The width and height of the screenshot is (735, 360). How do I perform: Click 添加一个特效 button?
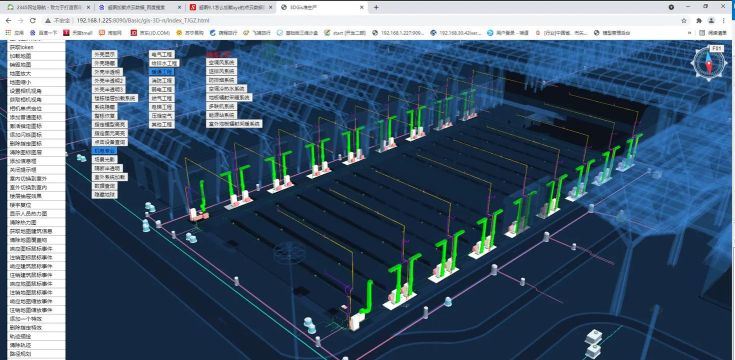37,319
